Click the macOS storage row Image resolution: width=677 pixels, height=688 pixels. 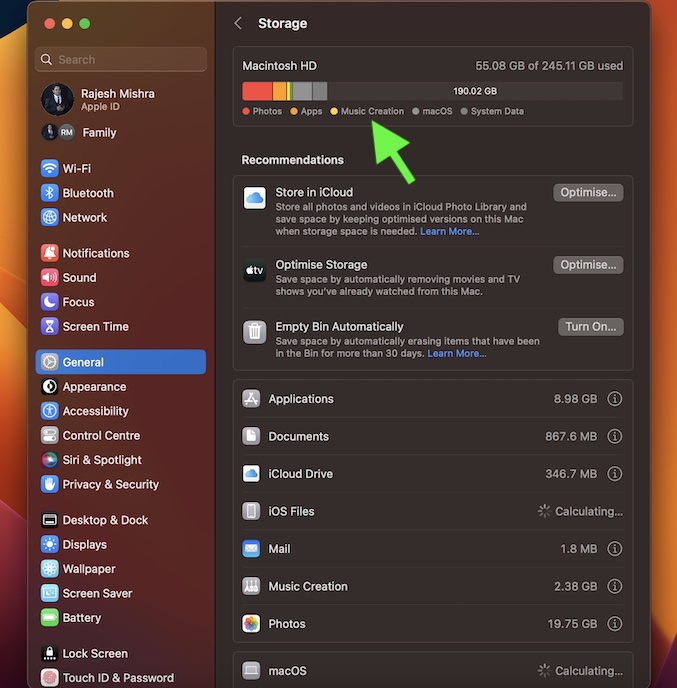coord(433,670)
